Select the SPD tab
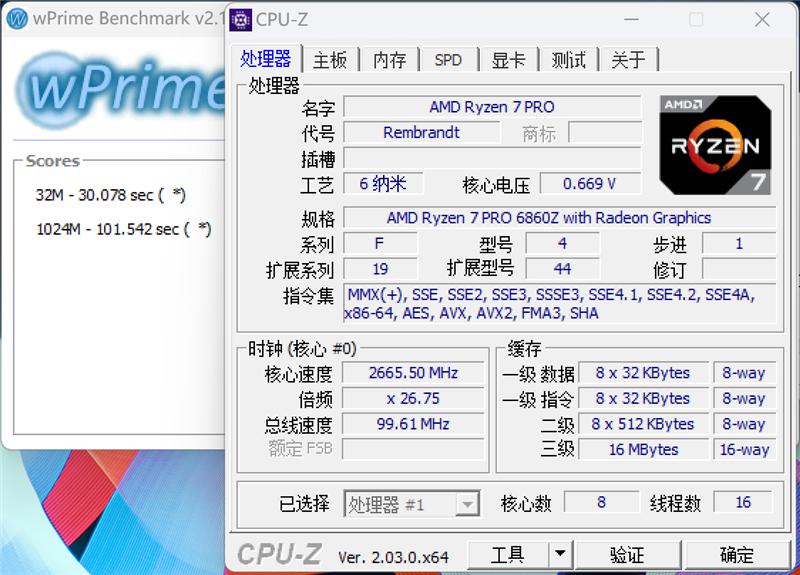The height and width of the screenshot is (575, 800). (x=448, y=60)
